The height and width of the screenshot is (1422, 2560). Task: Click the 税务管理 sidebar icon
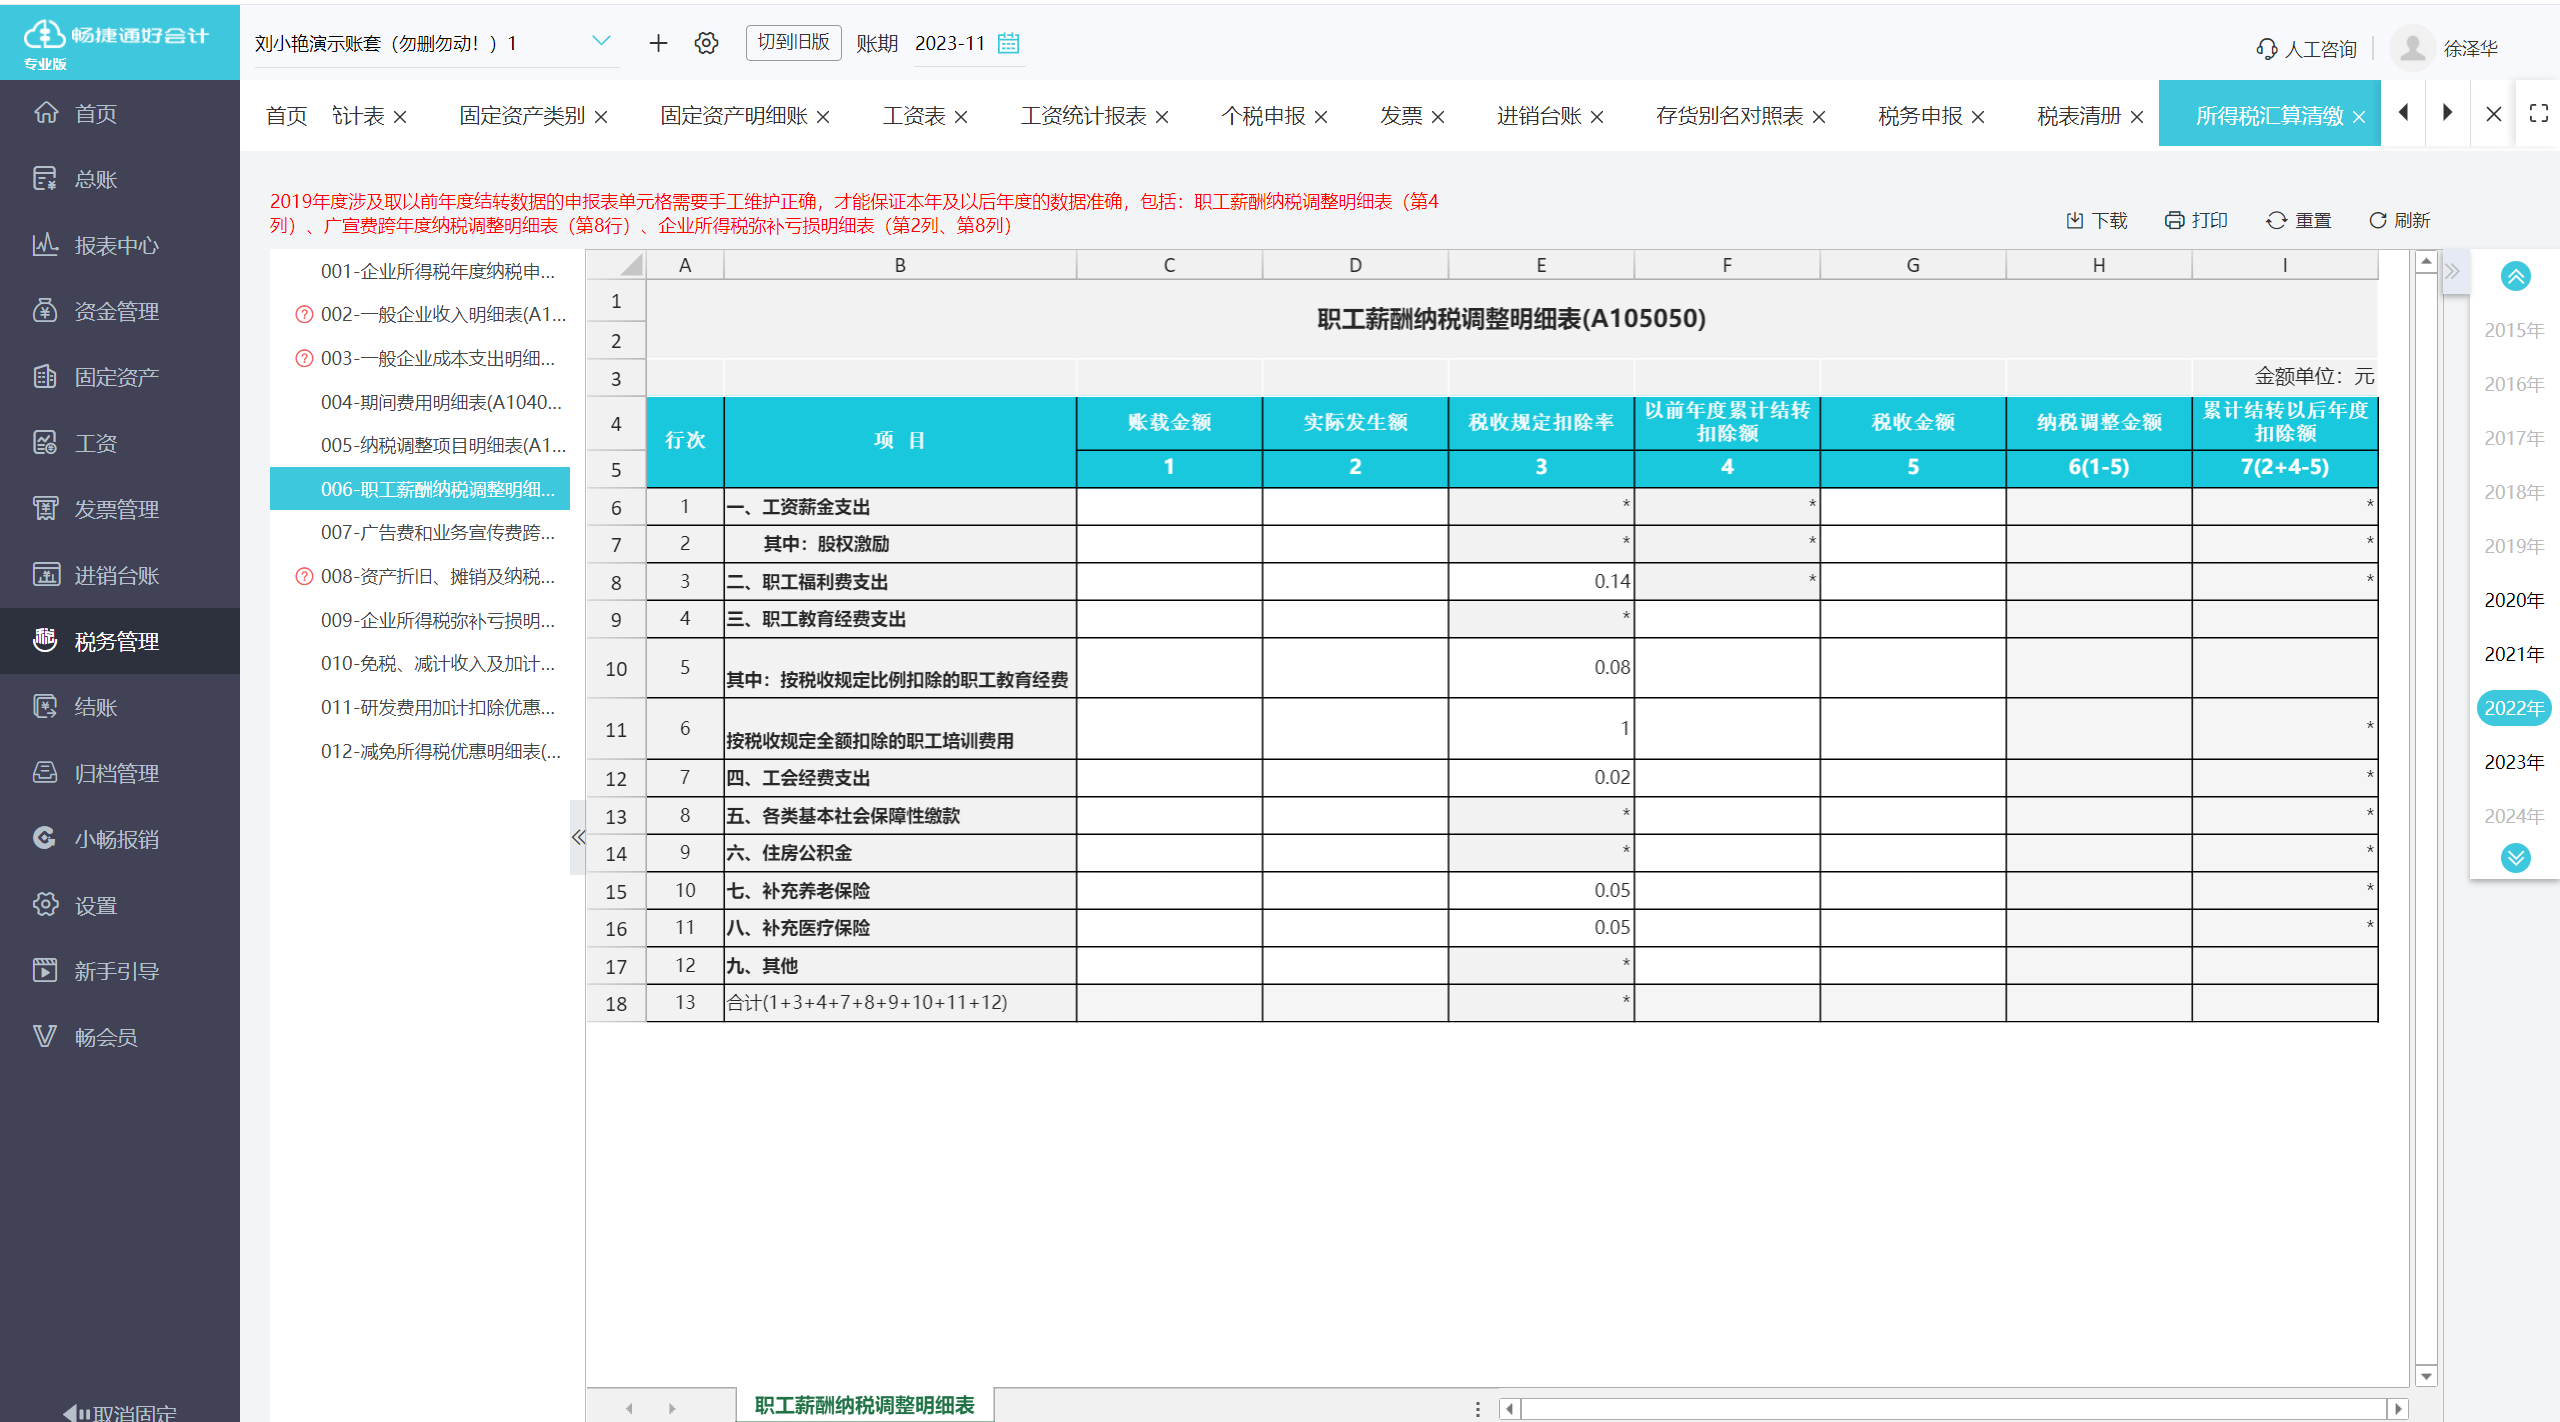(x=47, y=639)
